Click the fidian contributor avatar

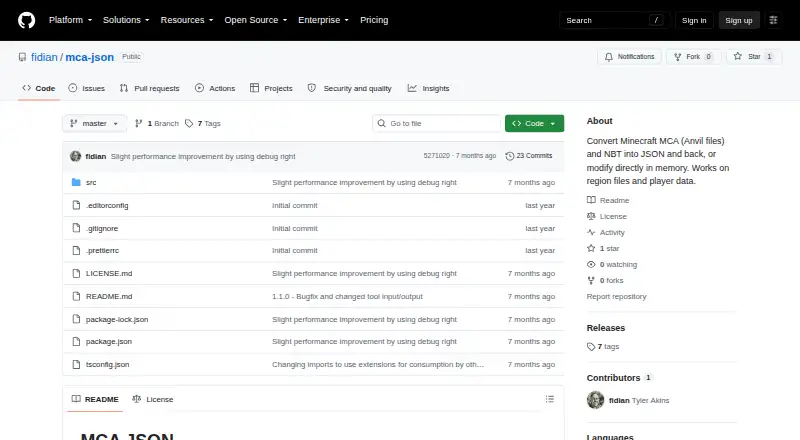[x=595, y=400]
